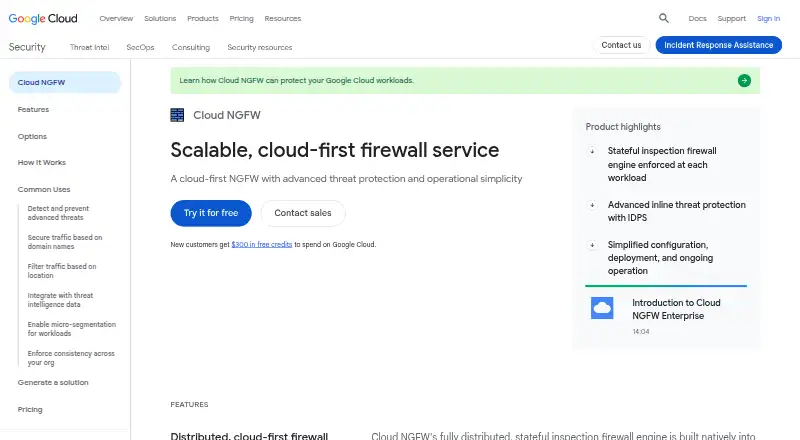Click the cloud video thumbnail icon
Image resolution: width=800 pixels, height=440 pixels.
602,308
